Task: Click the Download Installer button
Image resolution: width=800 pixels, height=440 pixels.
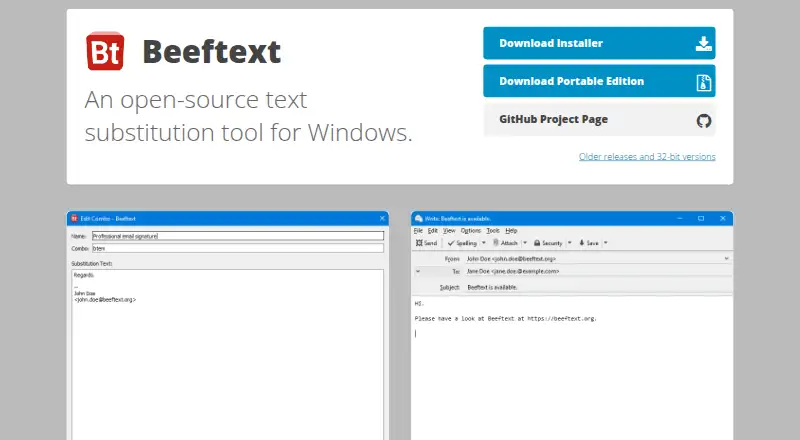Action: click(599, 43)
